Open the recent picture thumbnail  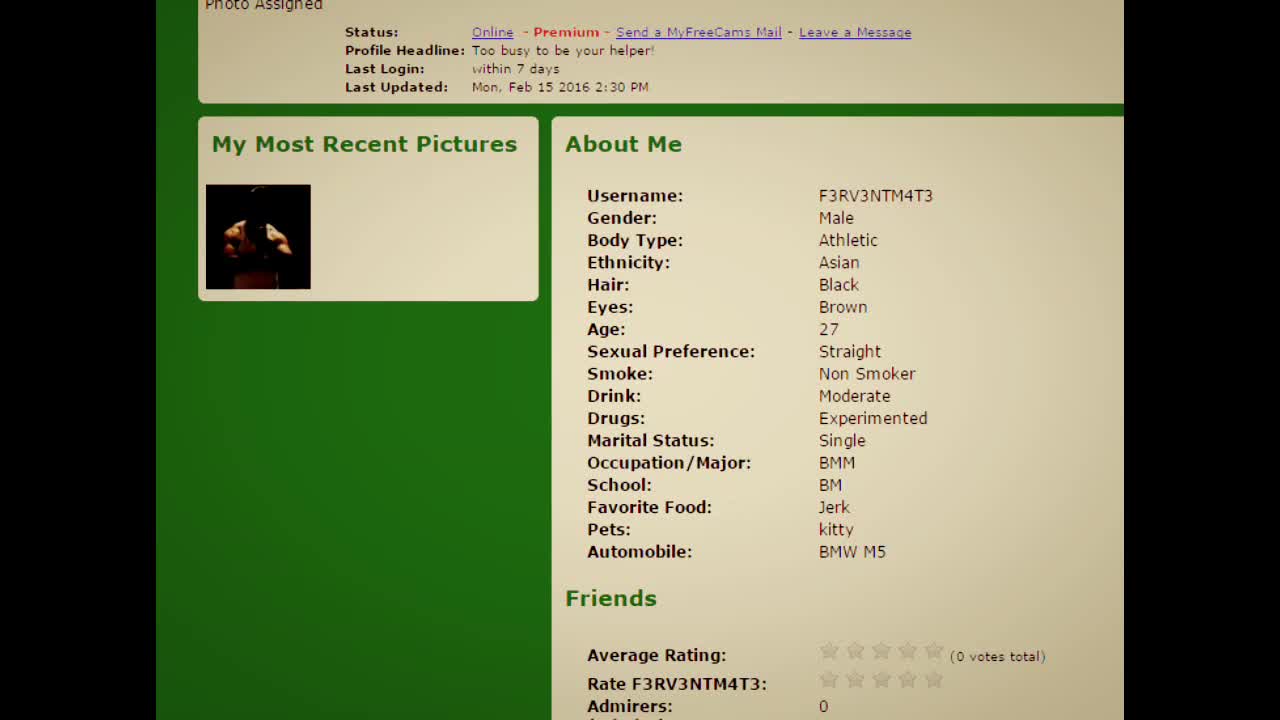258,237
